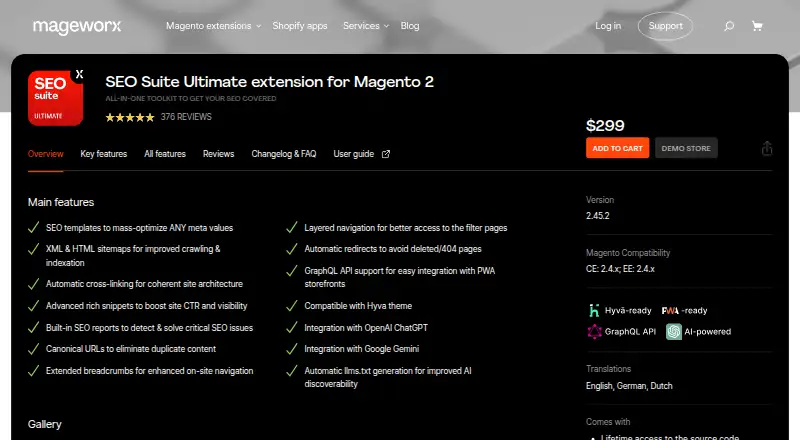
Task: Click the version number 2.45.2
Action: tap(597, 216)
